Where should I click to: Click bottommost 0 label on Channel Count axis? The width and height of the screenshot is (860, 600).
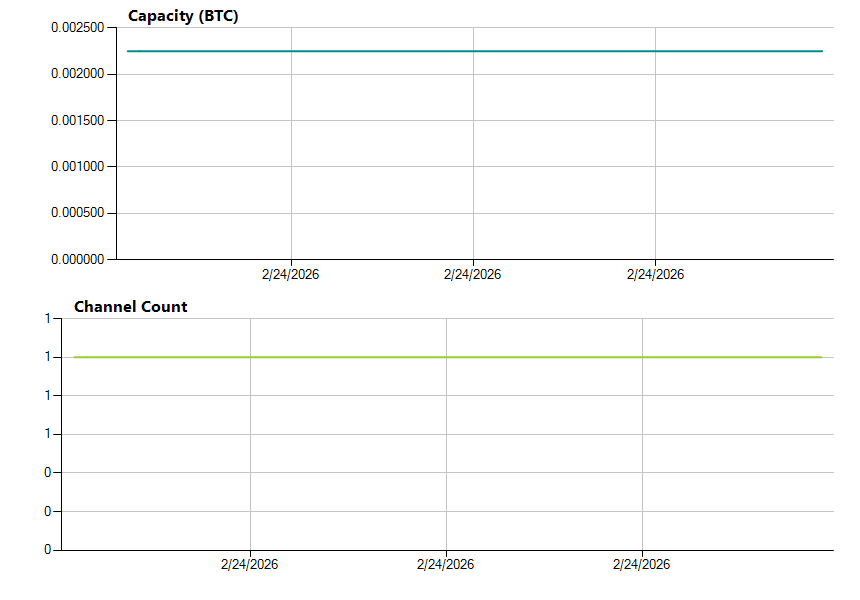click(46, 550)
